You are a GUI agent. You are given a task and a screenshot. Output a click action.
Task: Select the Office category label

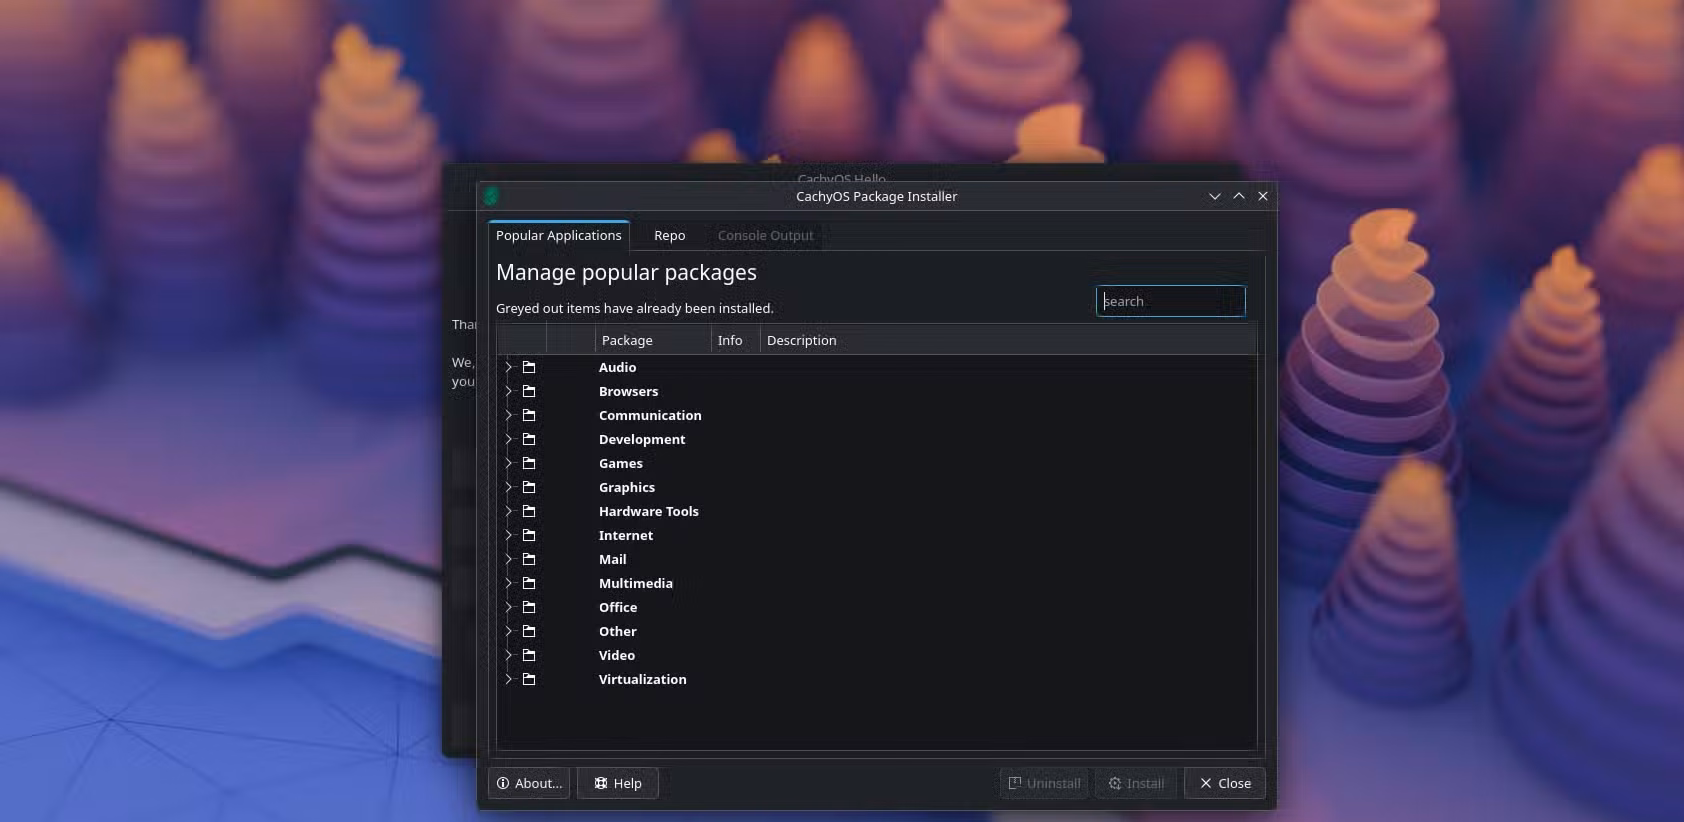(618, 607)
